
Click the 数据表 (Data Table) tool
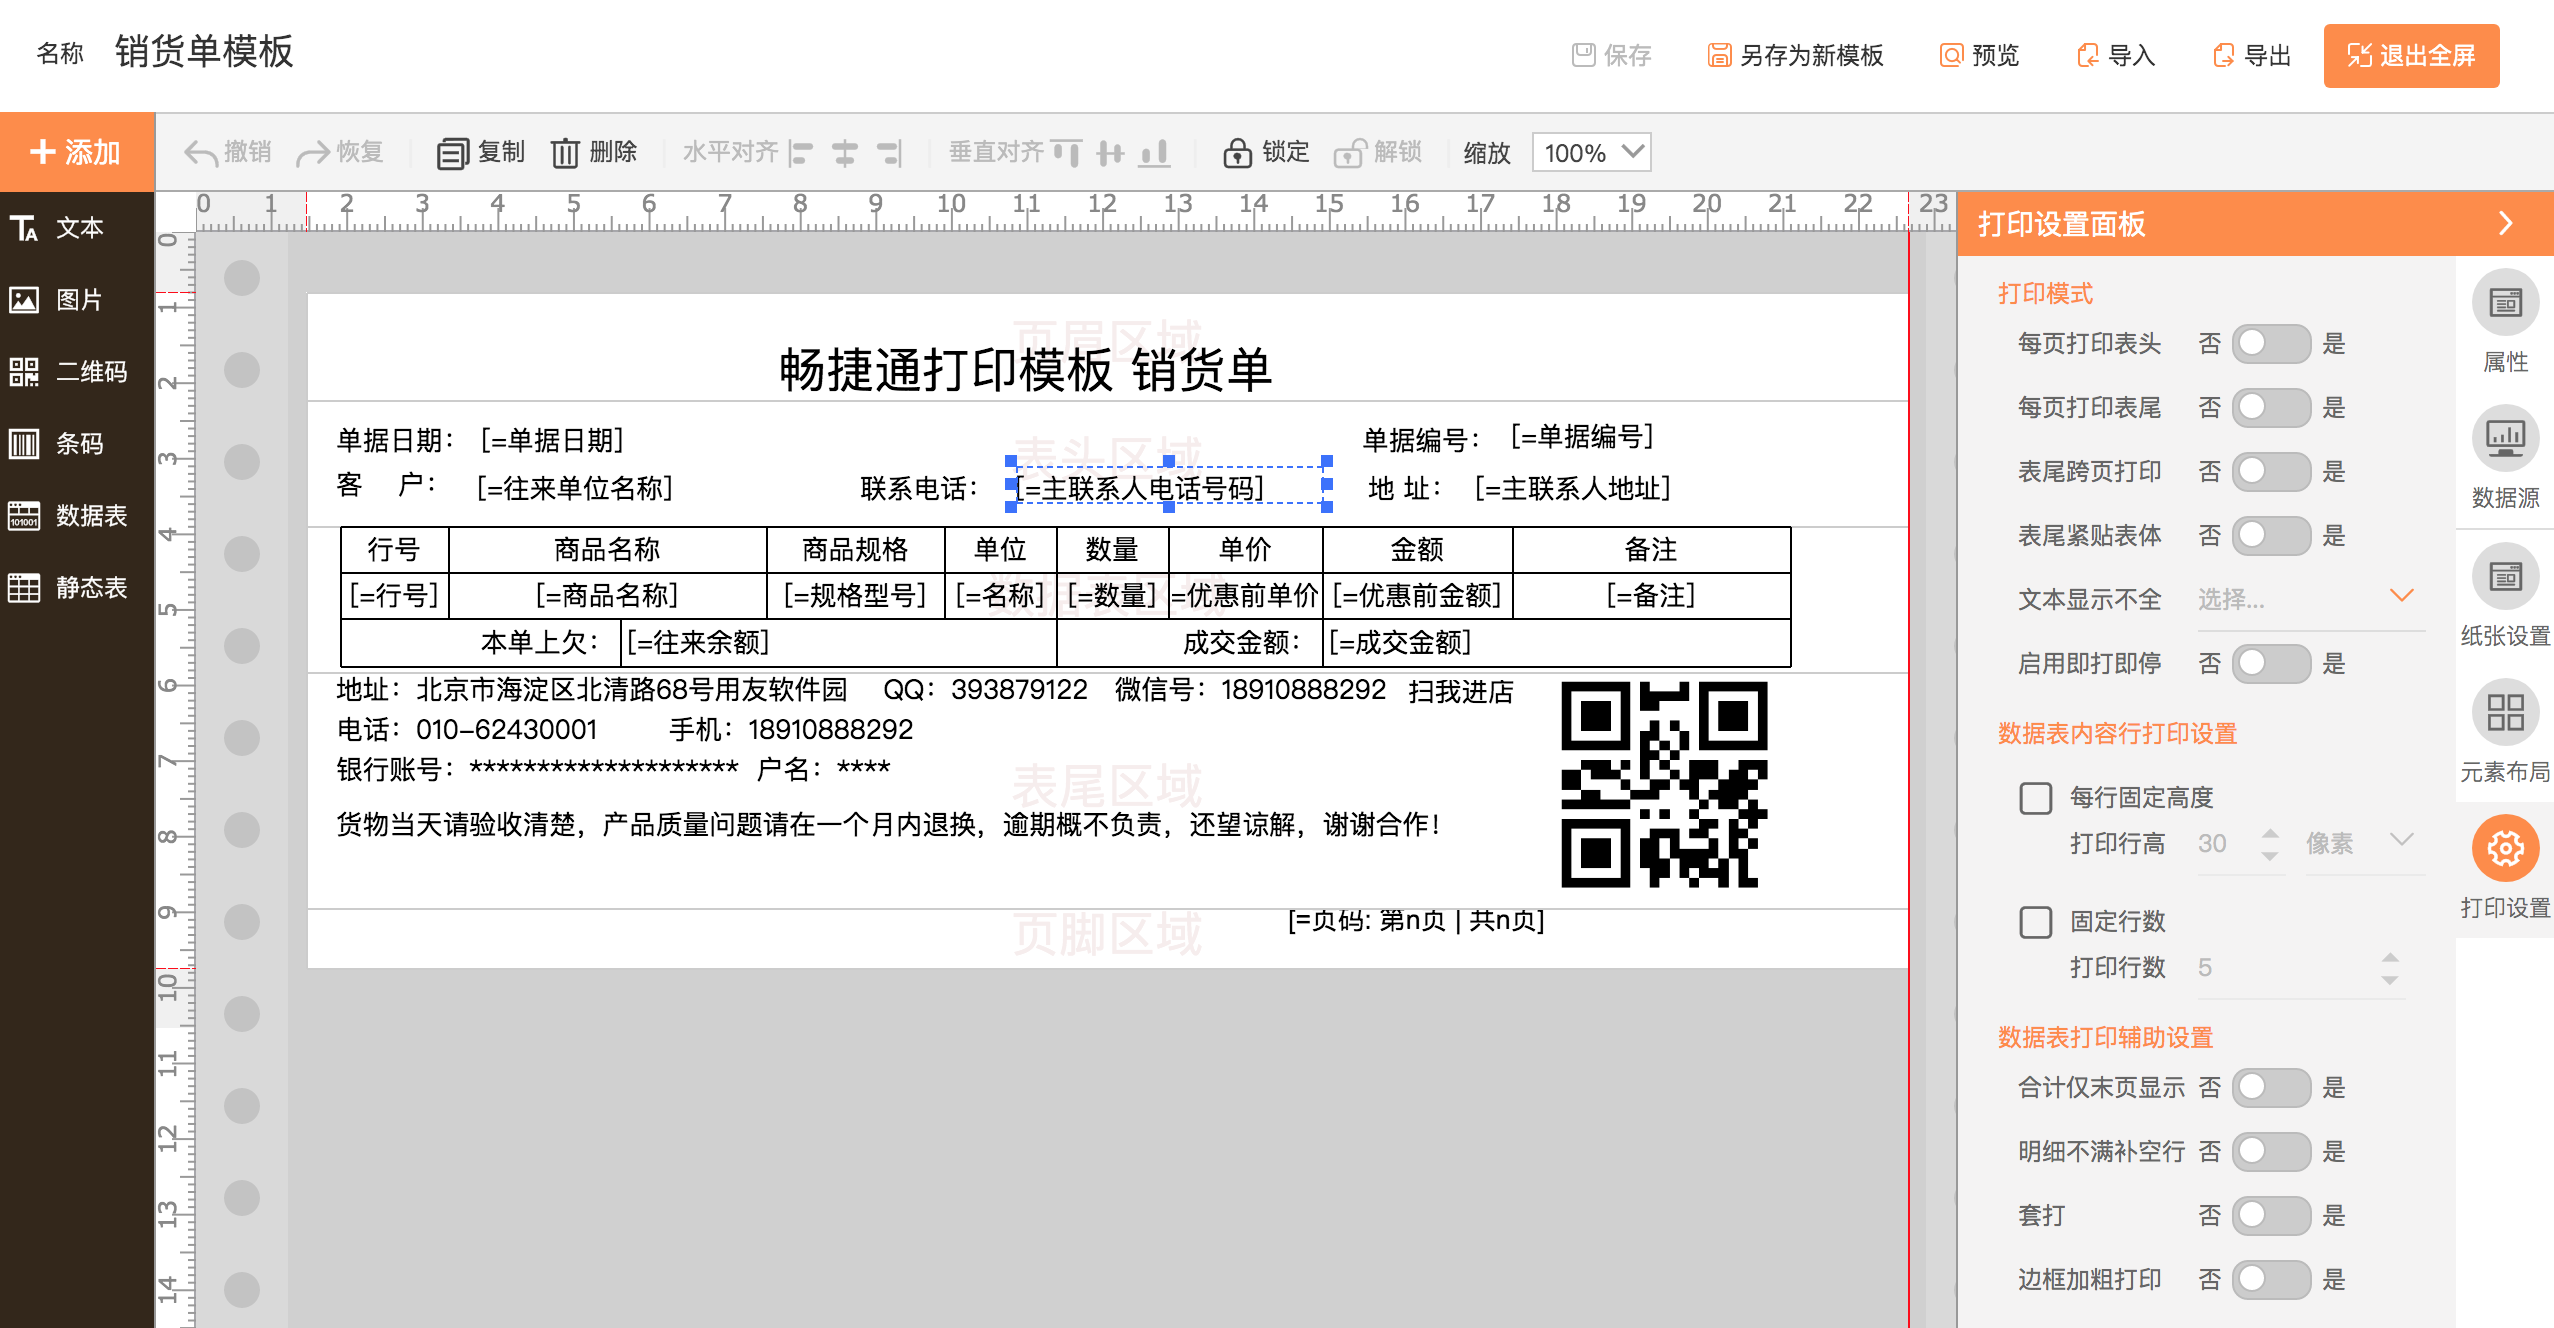[x=71, y=515]
